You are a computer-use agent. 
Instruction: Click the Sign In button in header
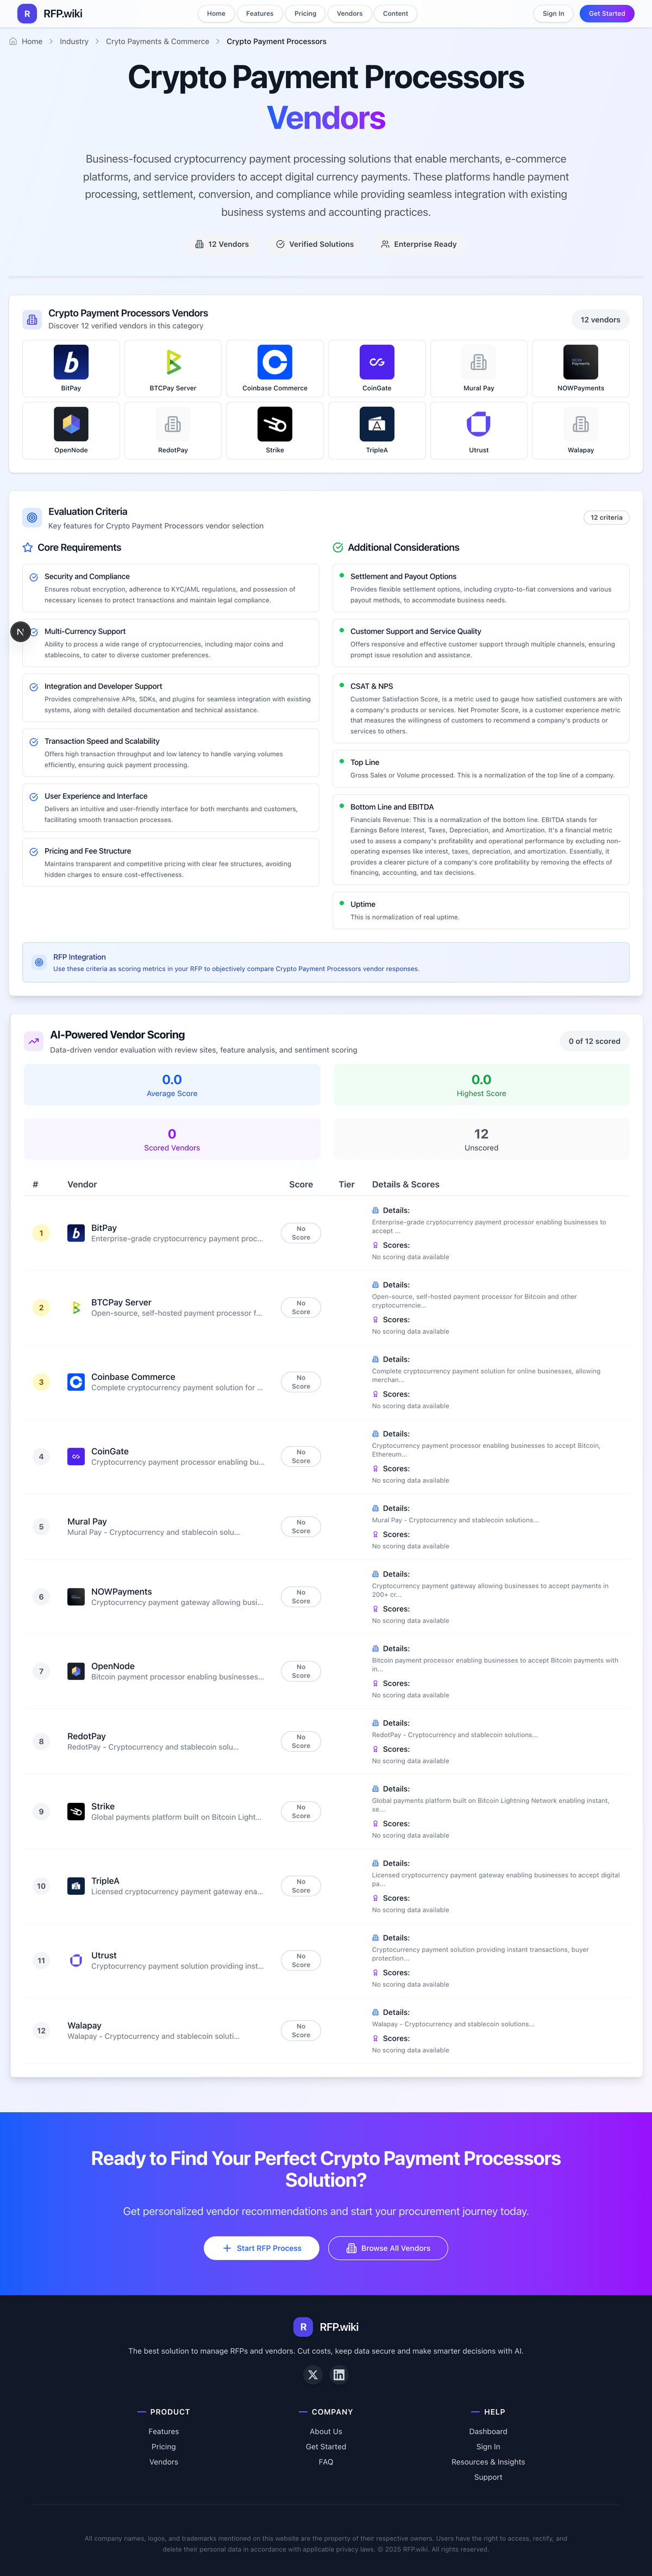553,14
